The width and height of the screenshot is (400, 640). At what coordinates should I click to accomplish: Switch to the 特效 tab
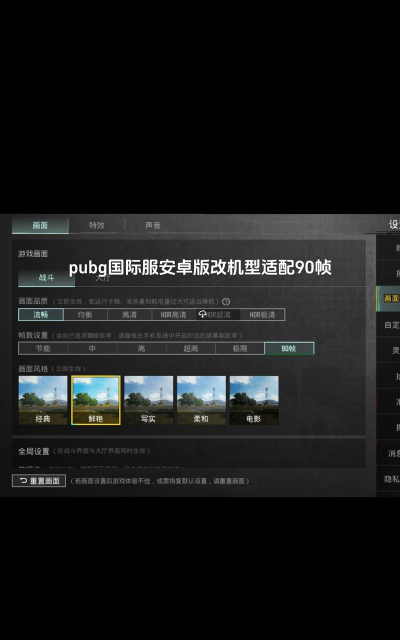tap(97, 225)
